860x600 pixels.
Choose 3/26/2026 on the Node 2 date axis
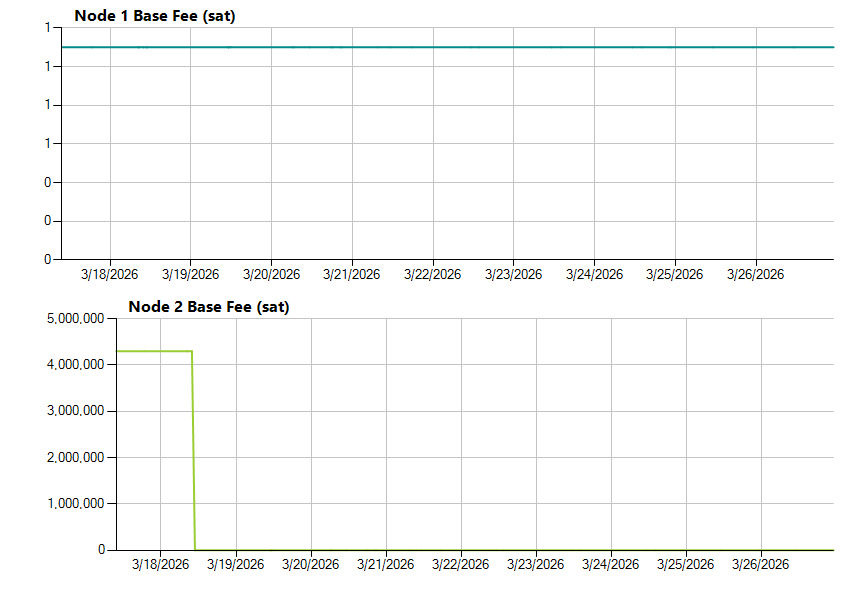pos(760,564)
